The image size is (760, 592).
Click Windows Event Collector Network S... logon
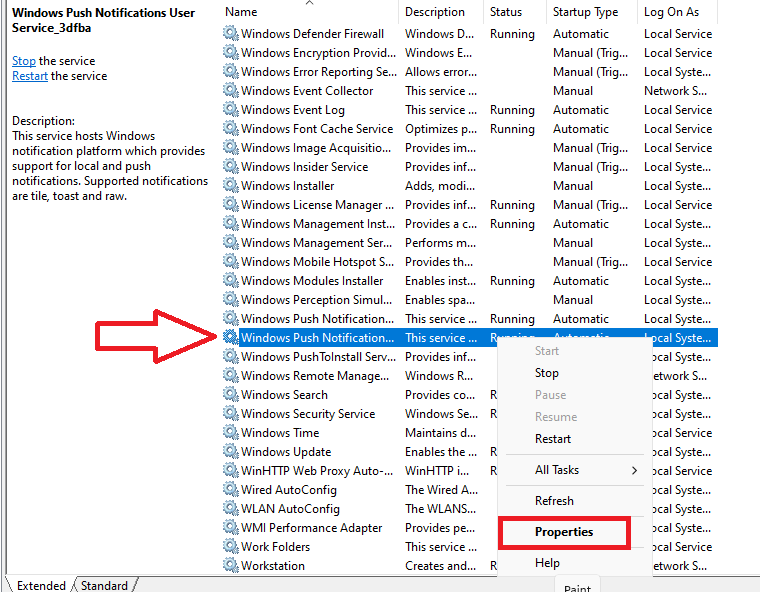(675, 91)
